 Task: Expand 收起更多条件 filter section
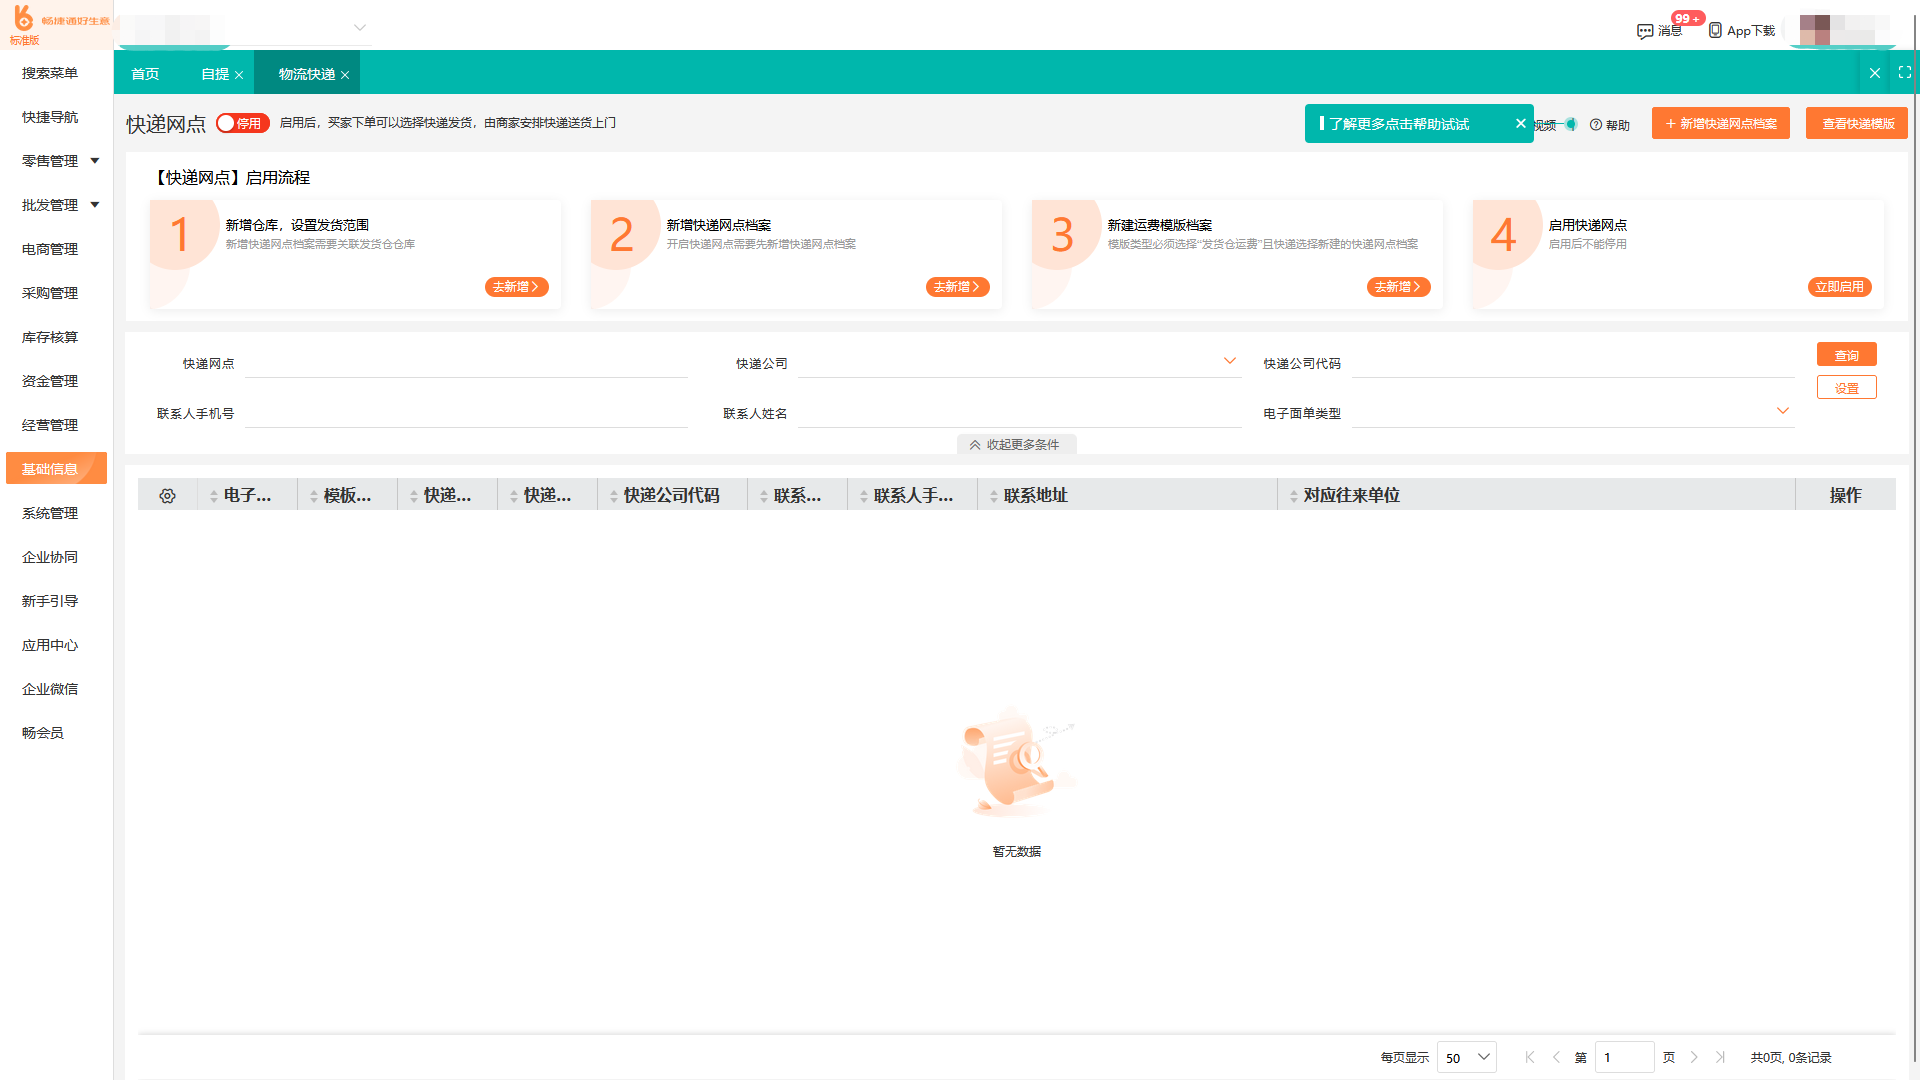pyautogui.click(x=1014, y=444)
